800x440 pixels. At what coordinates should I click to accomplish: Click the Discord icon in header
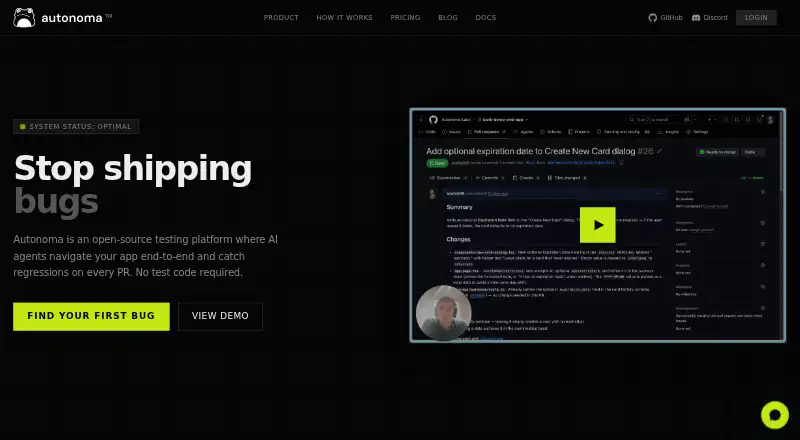[x=696, y=17]
